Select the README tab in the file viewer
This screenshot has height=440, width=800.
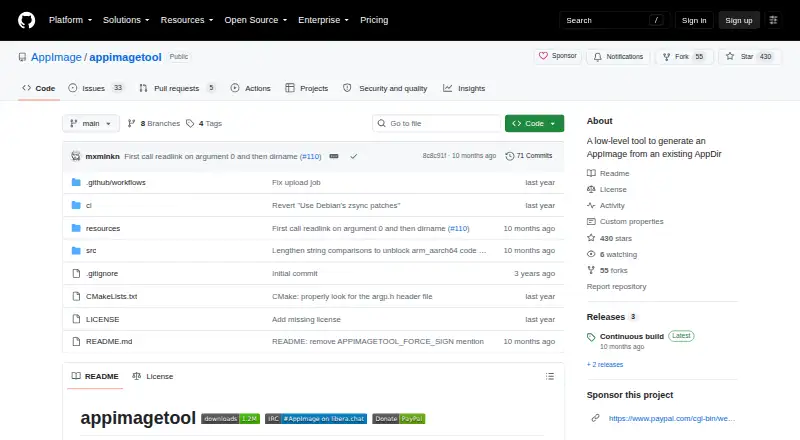point(95,376)
